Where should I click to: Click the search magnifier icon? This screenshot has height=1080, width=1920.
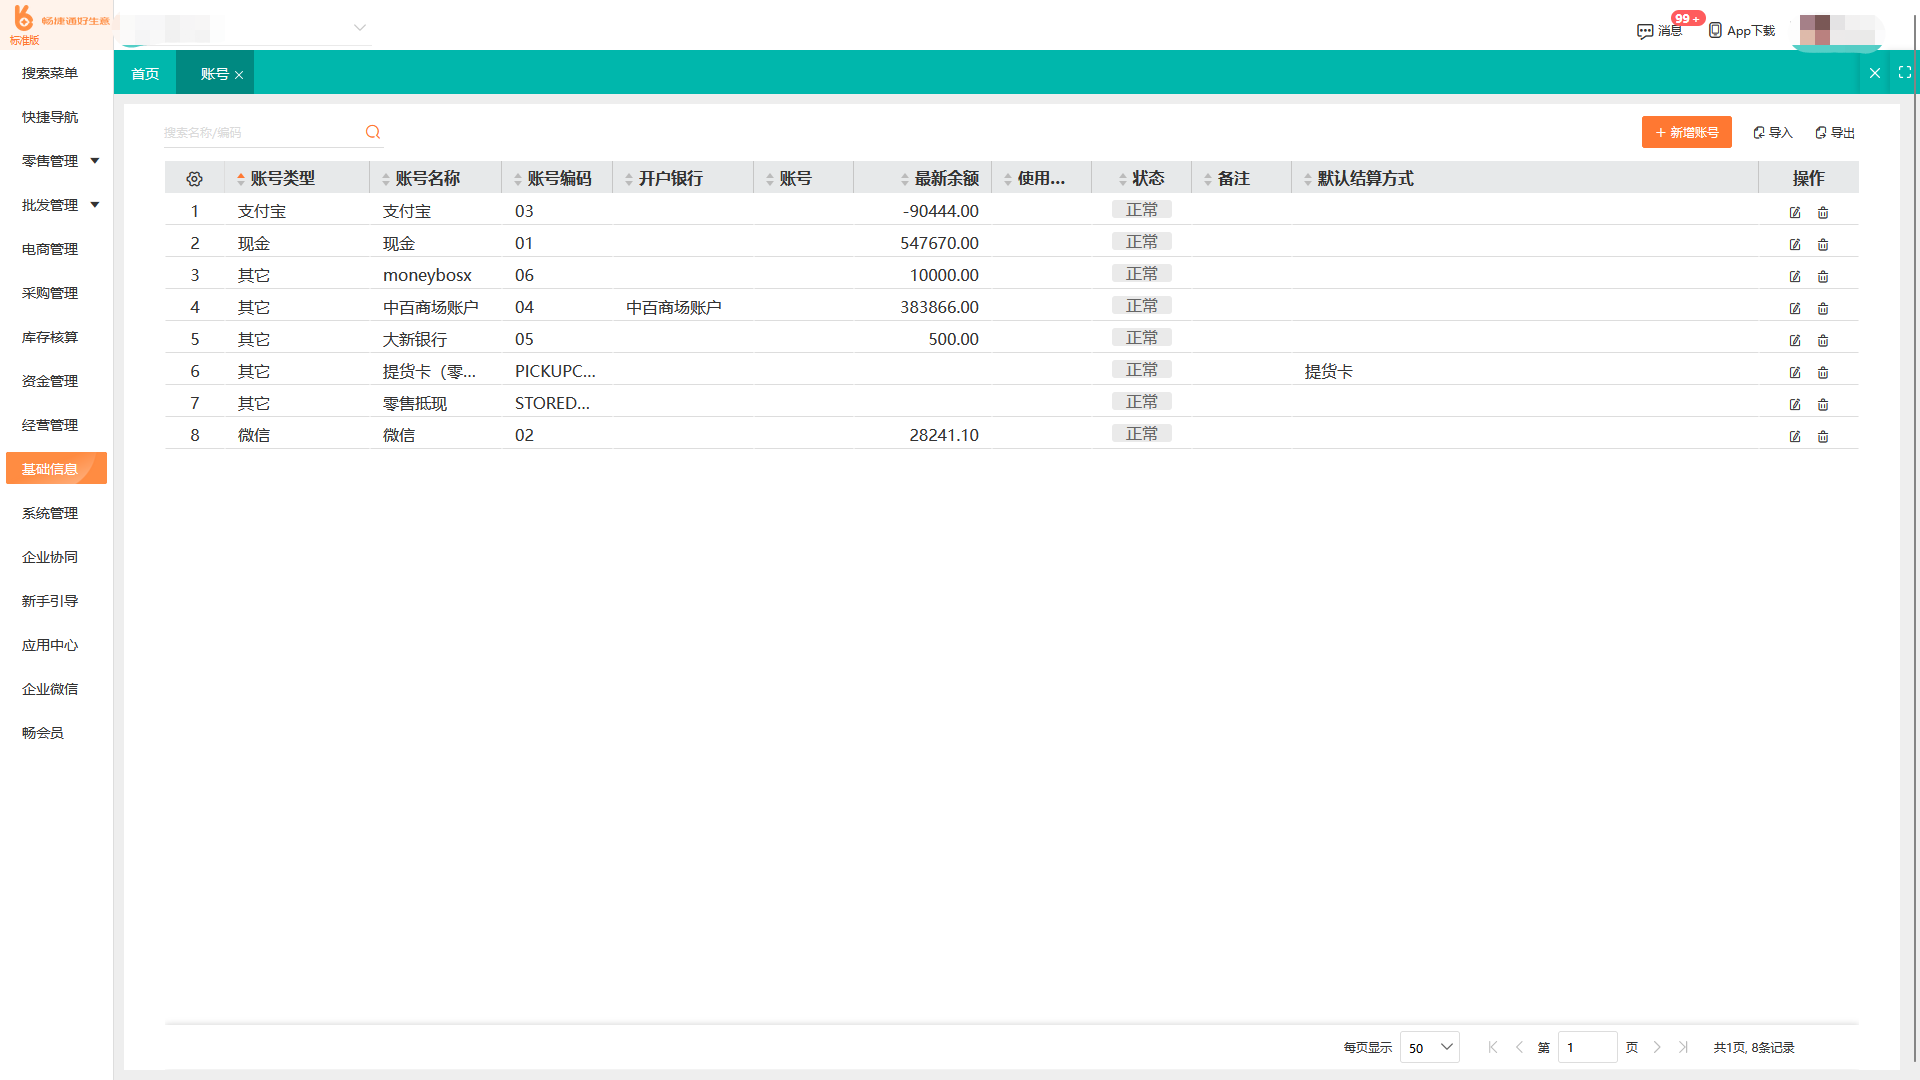pos(373,131)
